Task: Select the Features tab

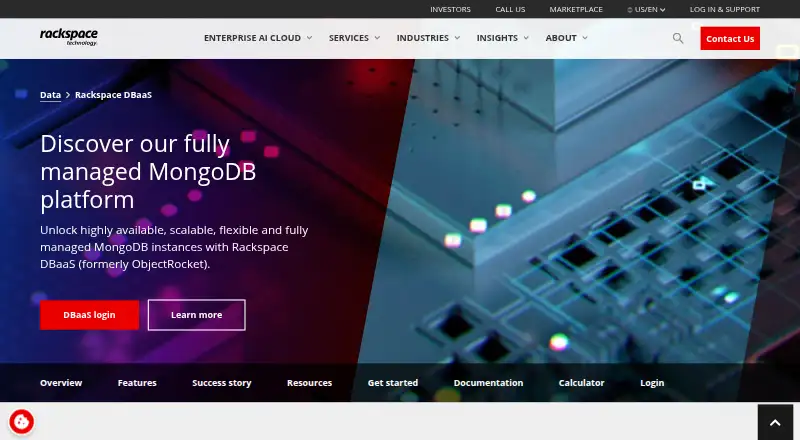Action: pyautogui.click(x=137, y=383)
